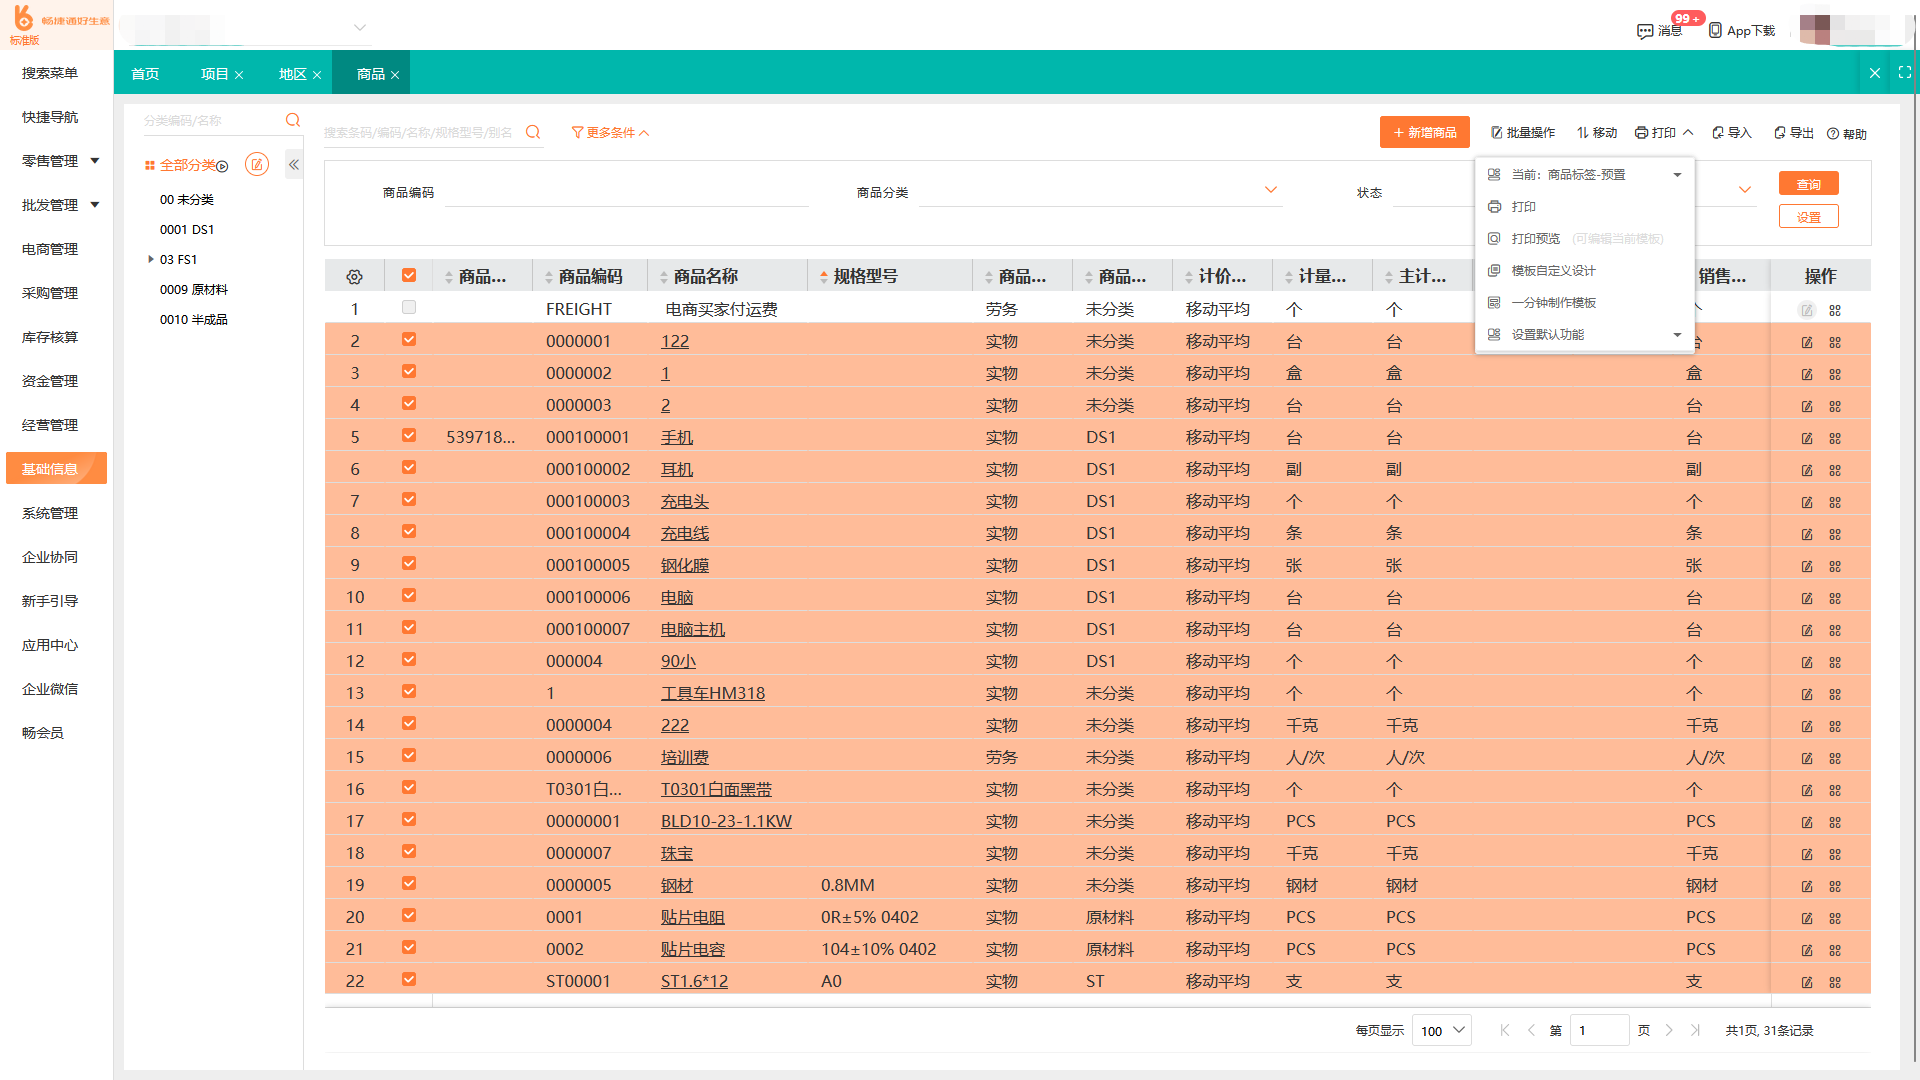Click the print icon in toolbar
Image resolution: width=1920 pixels, height=1080 pixels.
1640,132
